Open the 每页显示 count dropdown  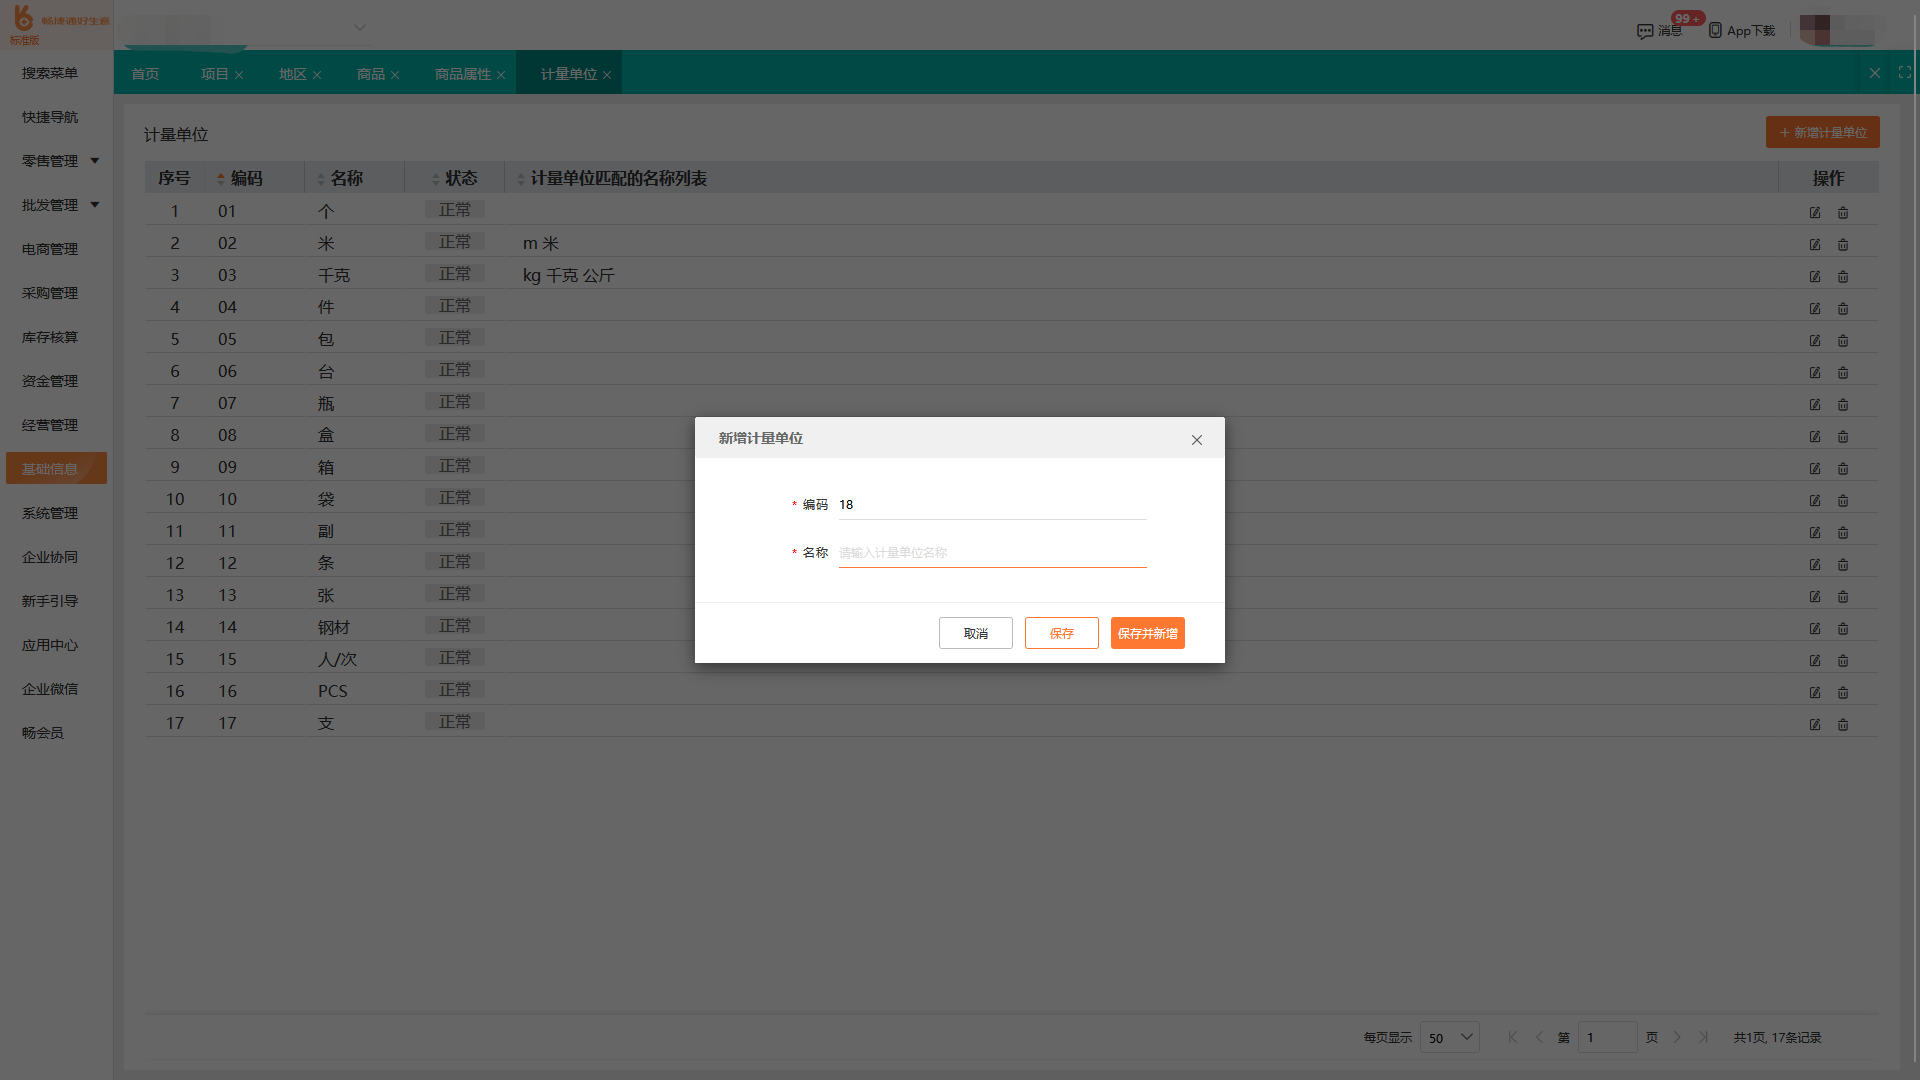[1451, 1038]
